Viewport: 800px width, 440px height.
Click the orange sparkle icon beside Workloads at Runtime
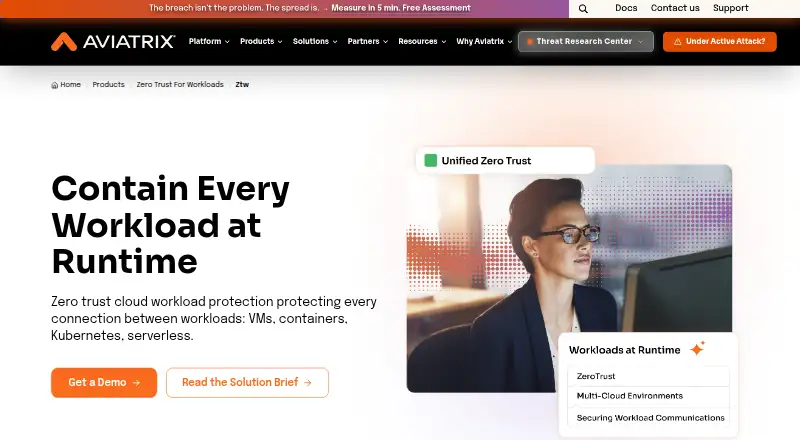coord(697,349)
